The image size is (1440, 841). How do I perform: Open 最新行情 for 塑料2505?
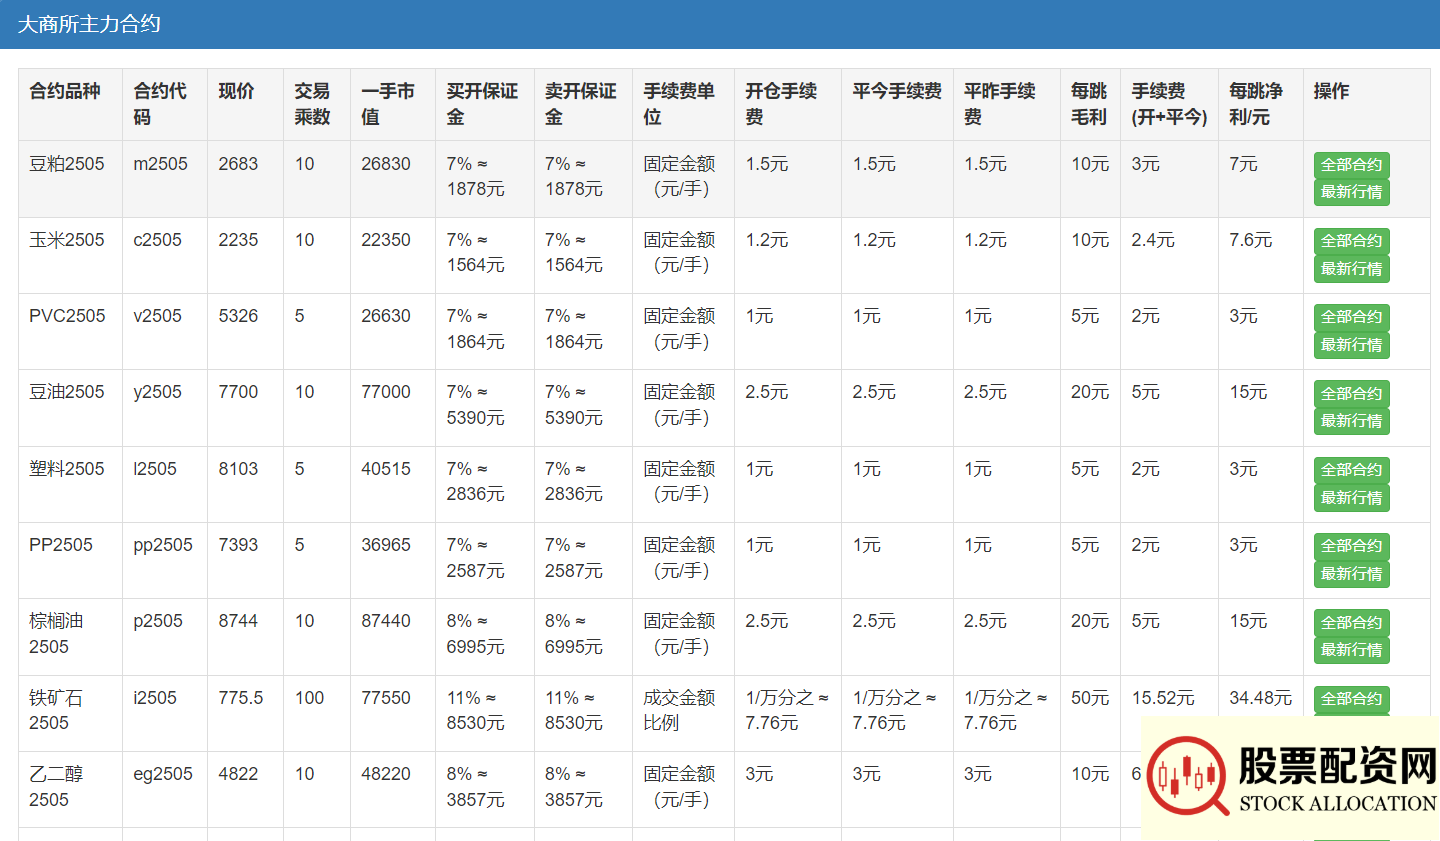[1351, 498]
